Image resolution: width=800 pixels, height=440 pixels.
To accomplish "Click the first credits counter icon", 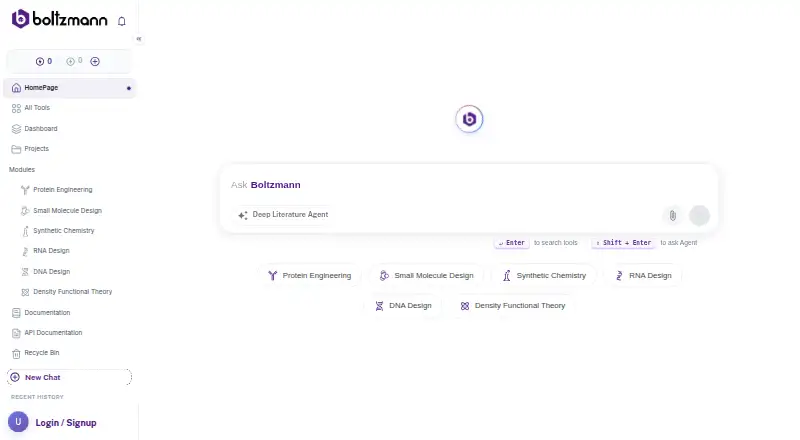I will coord(40,61).
